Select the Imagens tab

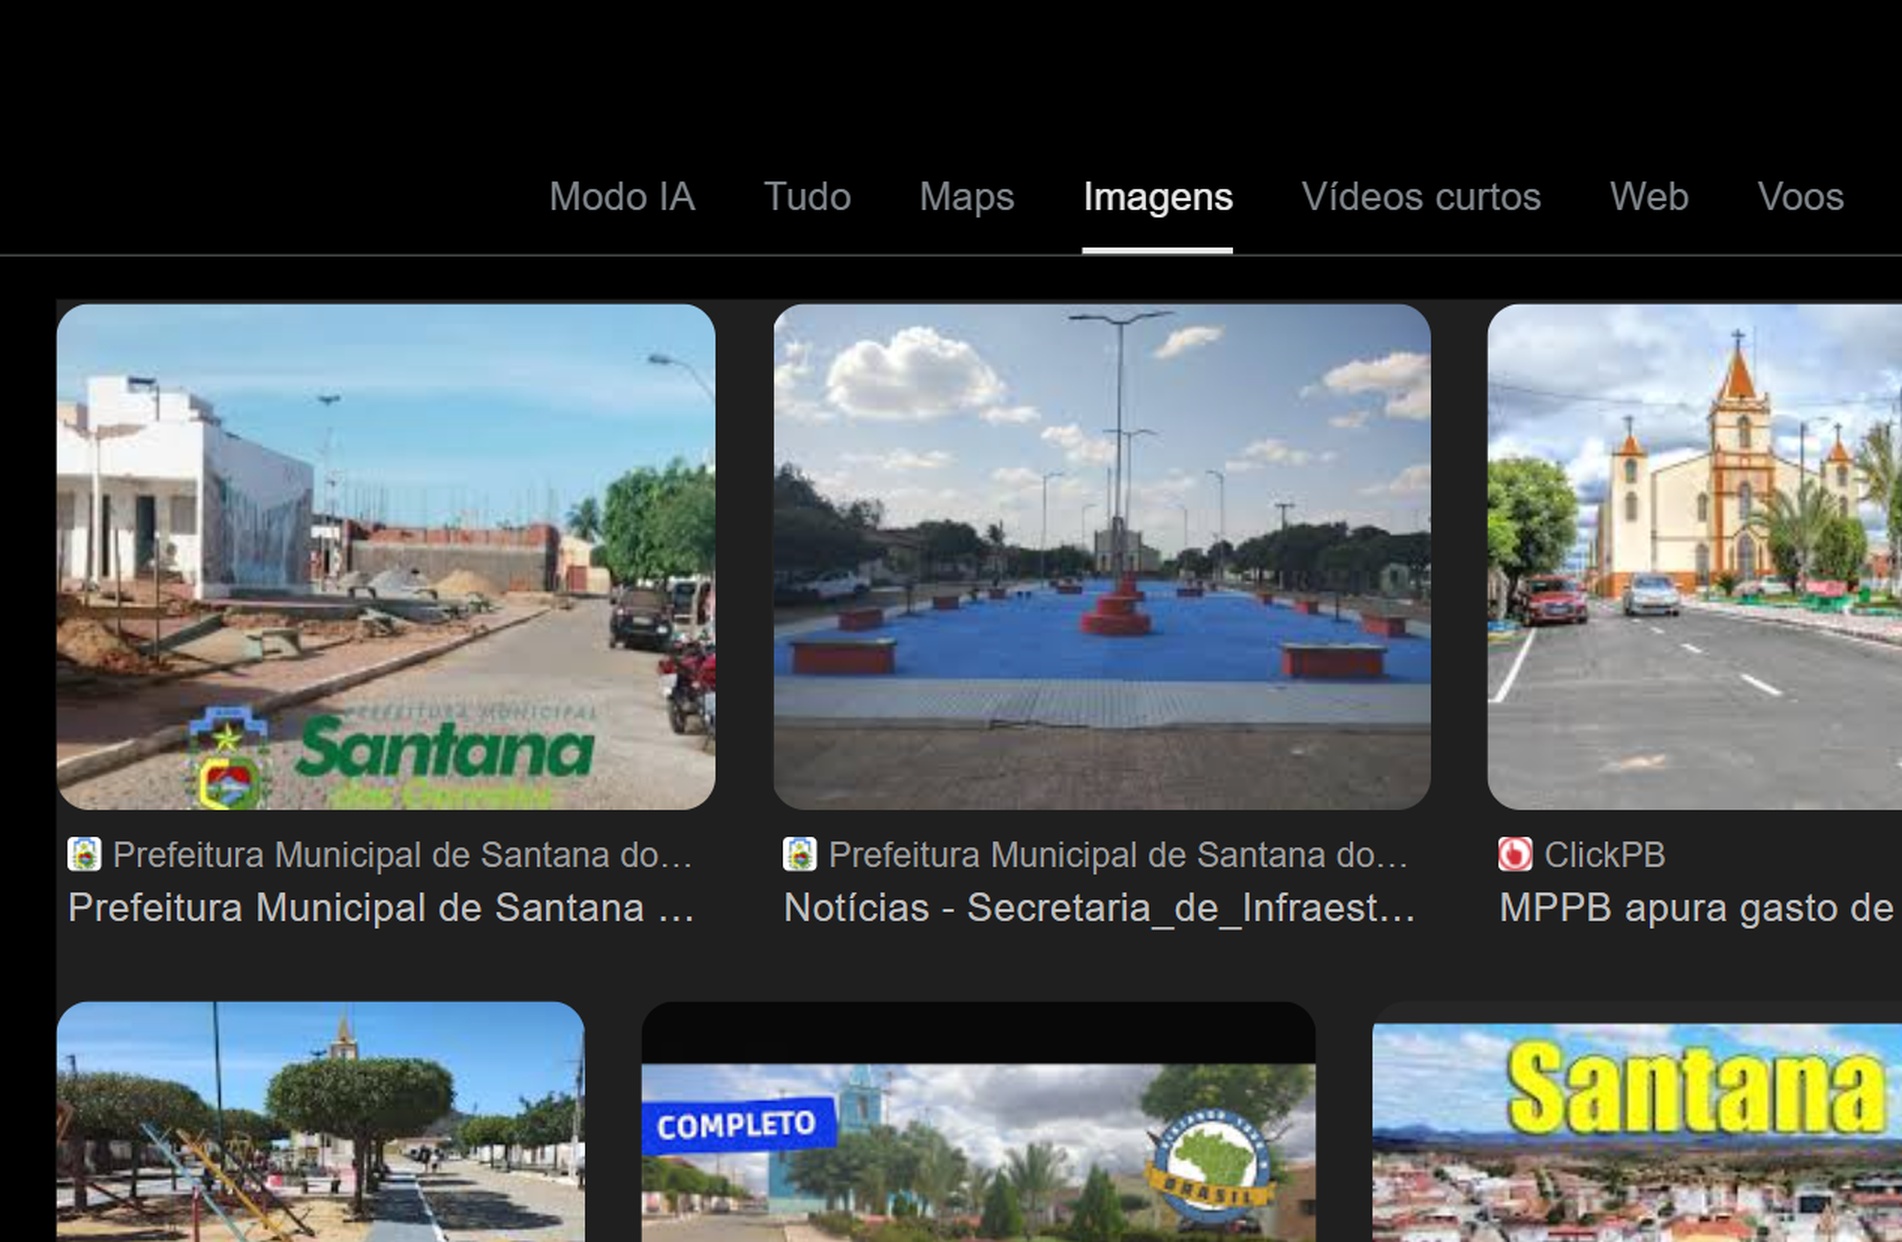pos(1157,197)
